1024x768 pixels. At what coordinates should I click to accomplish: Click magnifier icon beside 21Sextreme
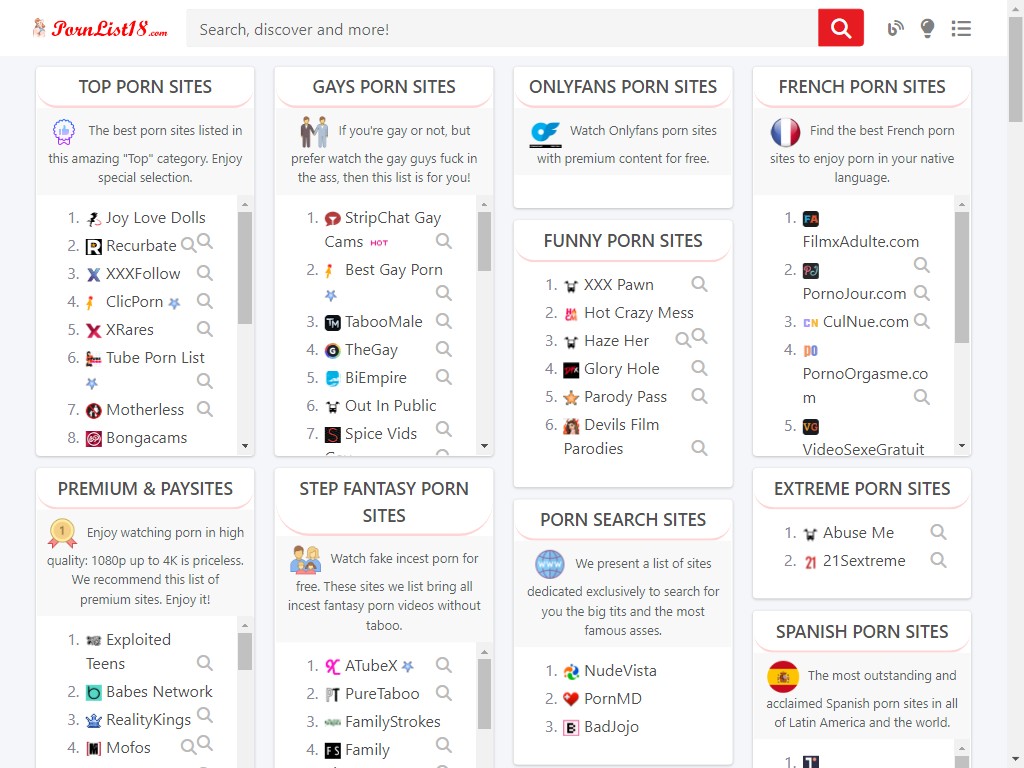coord(939,560)
